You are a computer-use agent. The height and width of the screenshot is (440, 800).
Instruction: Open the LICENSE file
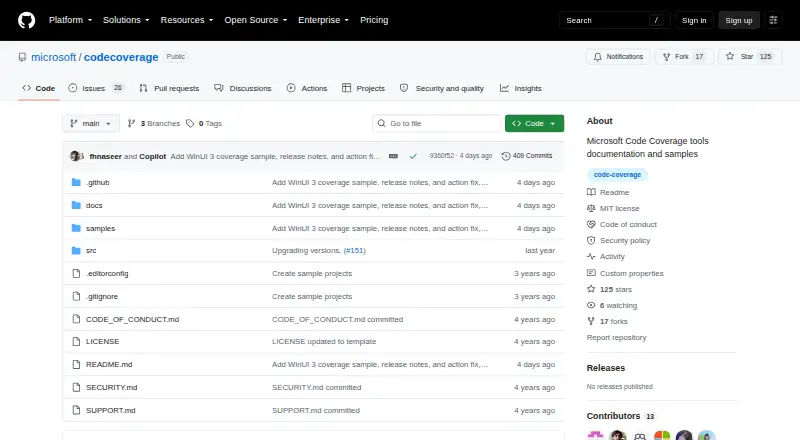click(x=103, y=341)
